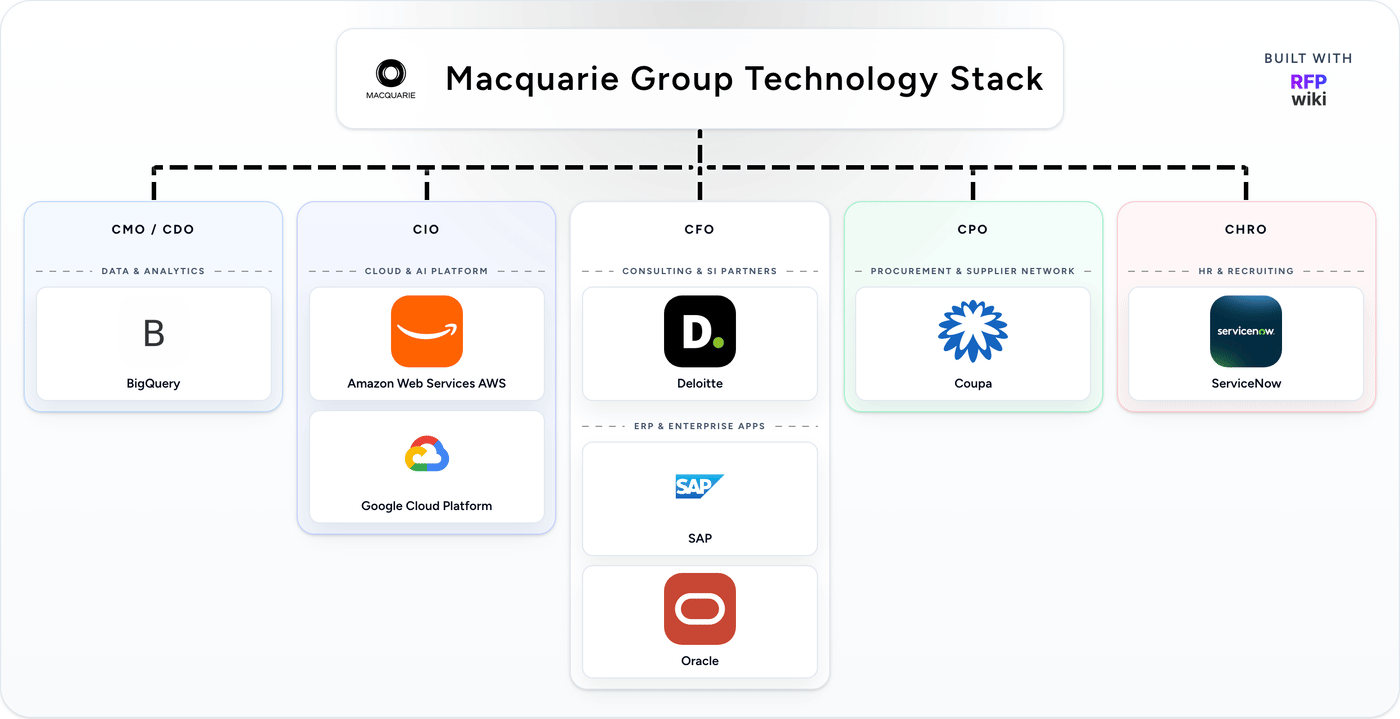
Task: Click the Google Cloud Platform cloud logo
Action: tap(427, 454)
